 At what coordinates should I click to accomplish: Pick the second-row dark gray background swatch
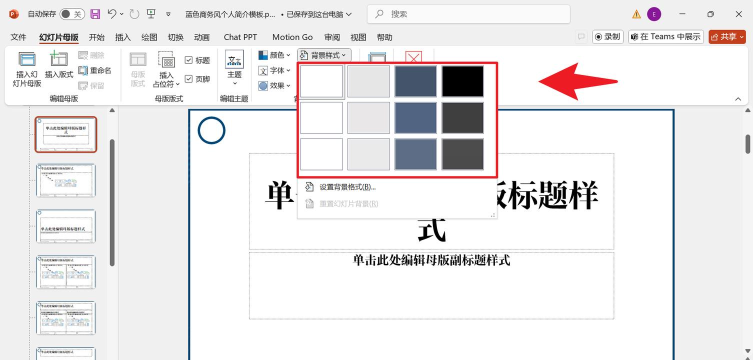[463, 118]
